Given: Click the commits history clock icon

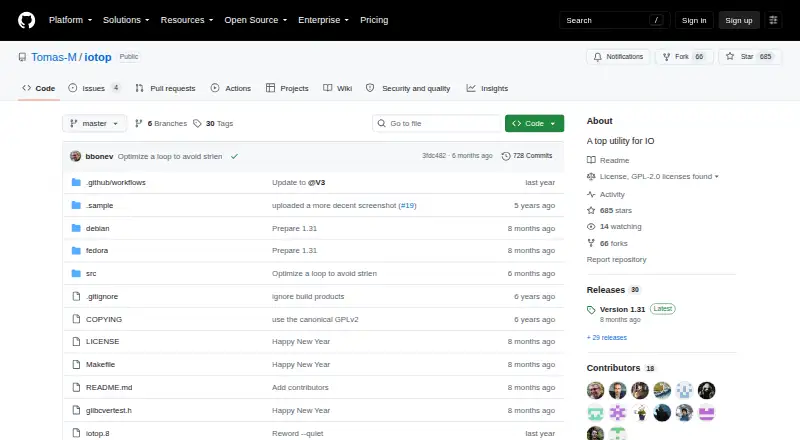Looking at the screenshot, I should (506, 156).
